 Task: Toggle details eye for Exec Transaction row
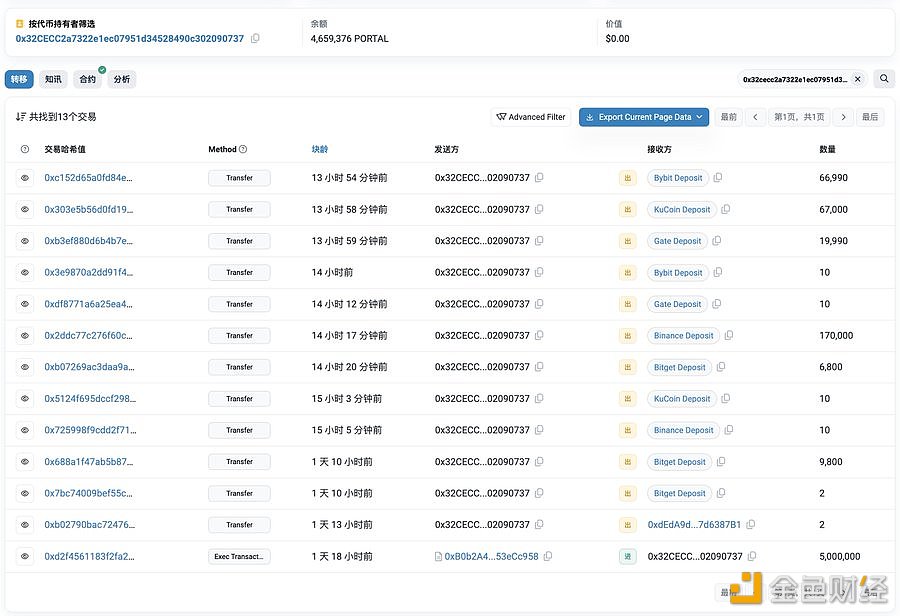25,557
